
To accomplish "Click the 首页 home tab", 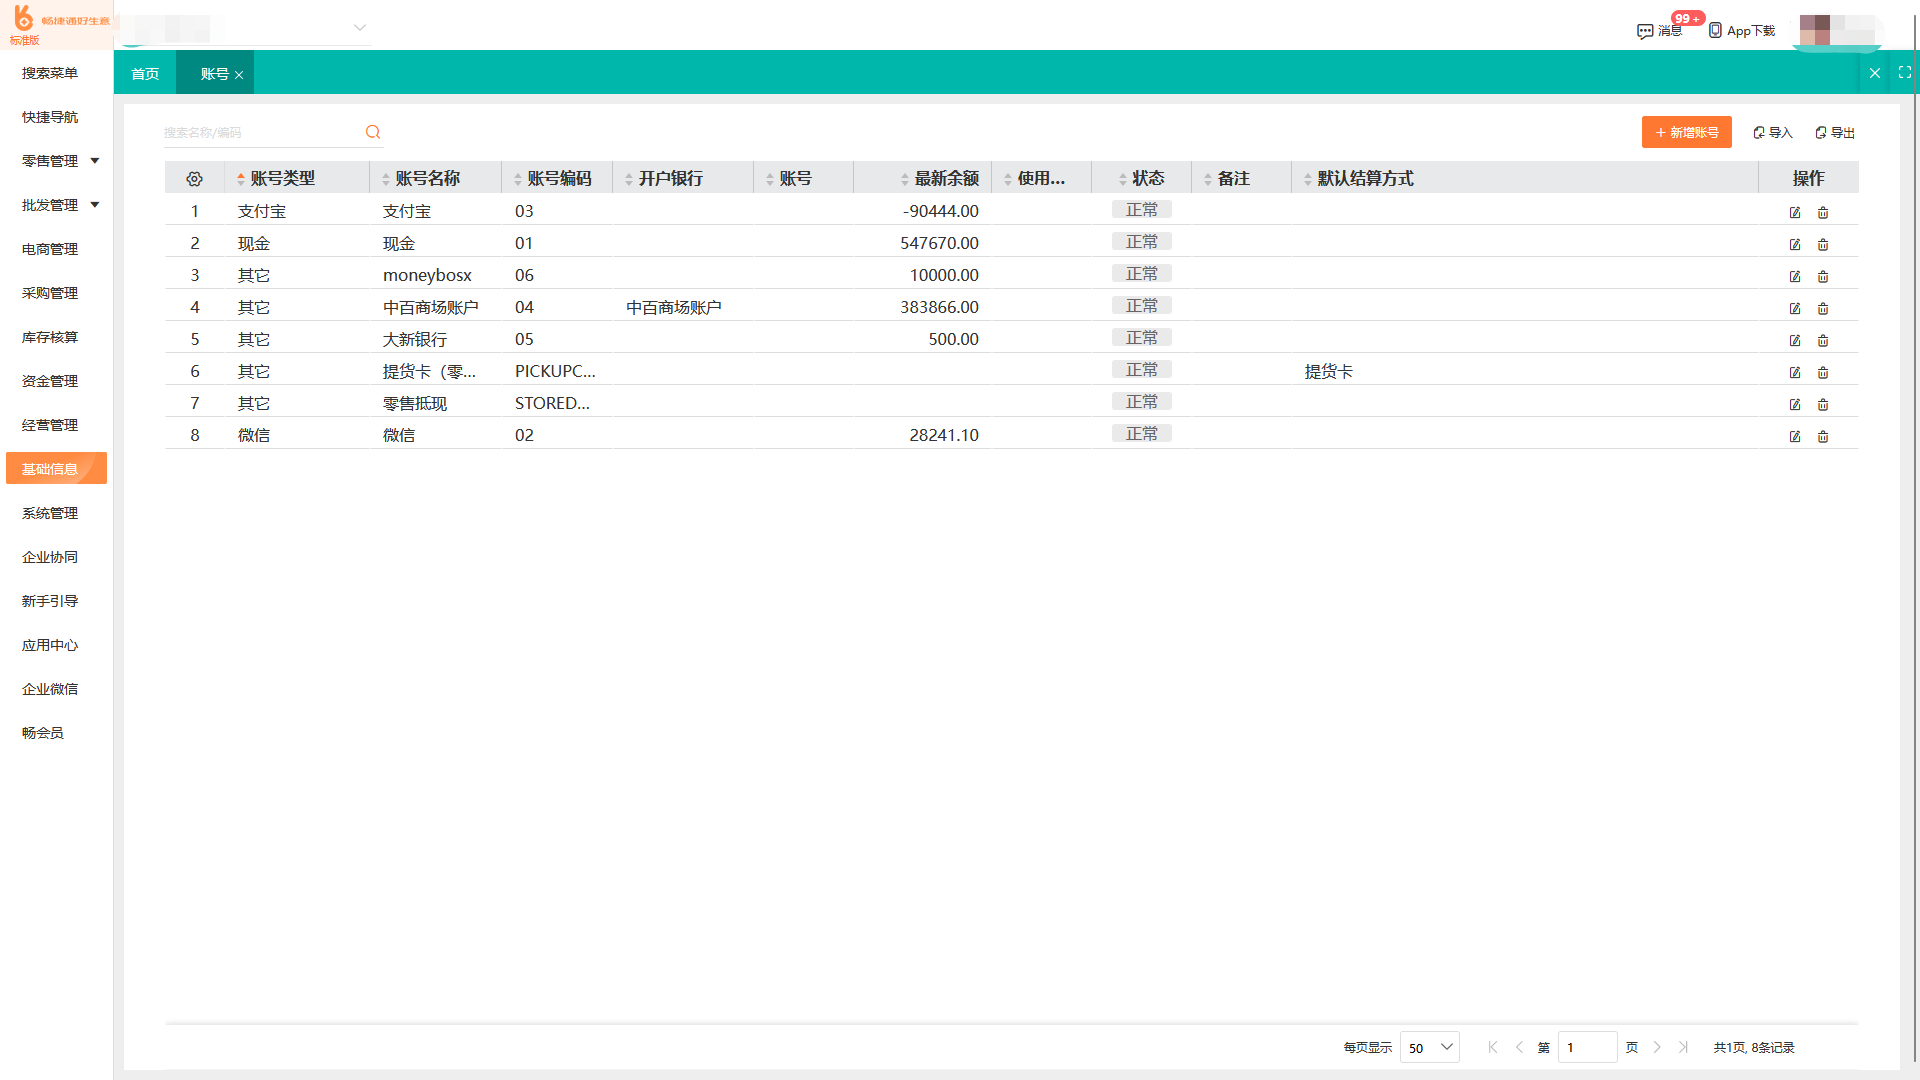I will 145,73.
